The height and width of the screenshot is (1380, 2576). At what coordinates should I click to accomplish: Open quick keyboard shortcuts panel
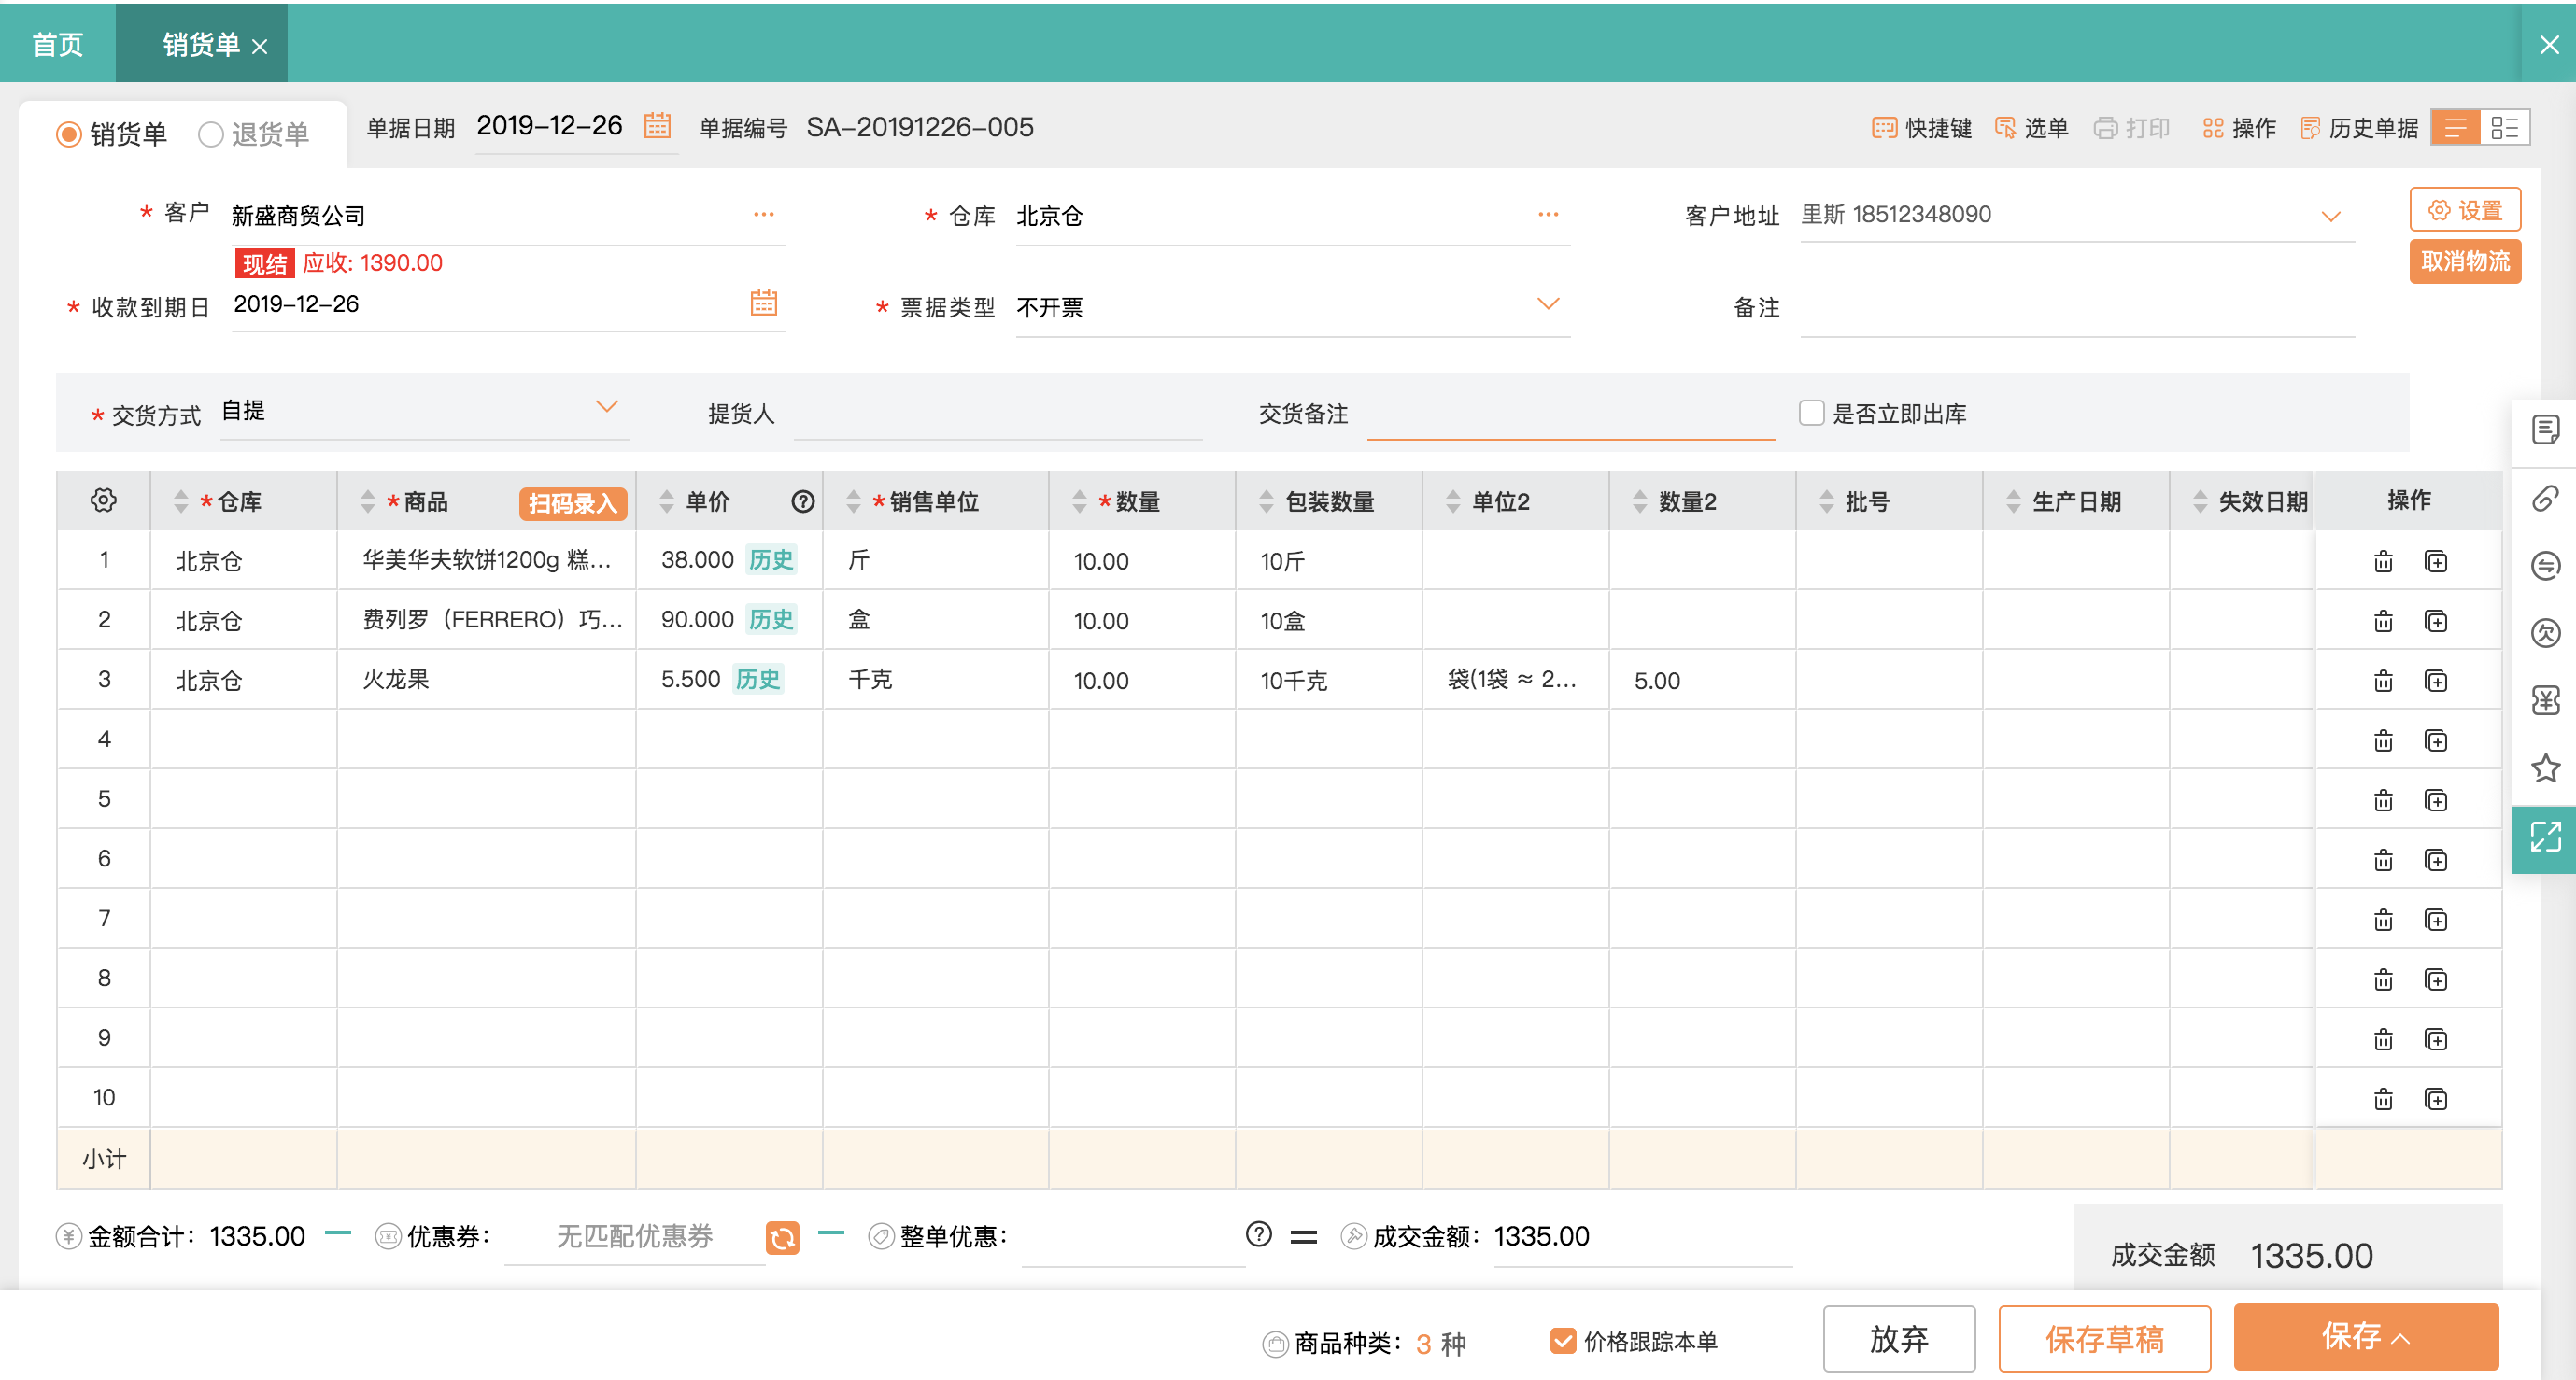(1922, 126)
